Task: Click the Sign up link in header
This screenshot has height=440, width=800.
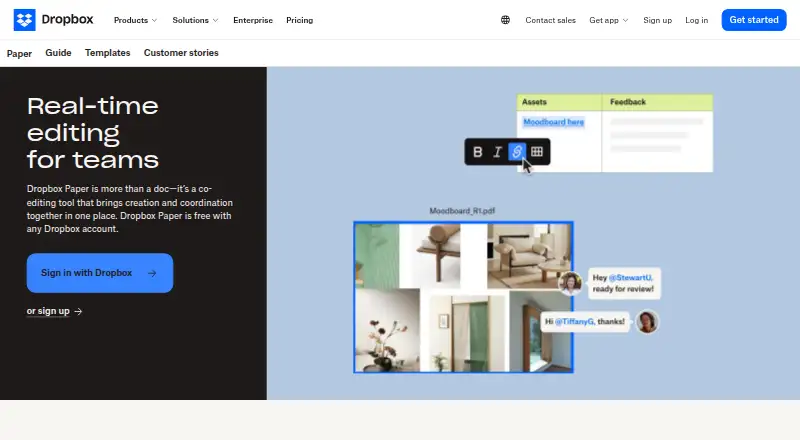Action: [657, 20]
